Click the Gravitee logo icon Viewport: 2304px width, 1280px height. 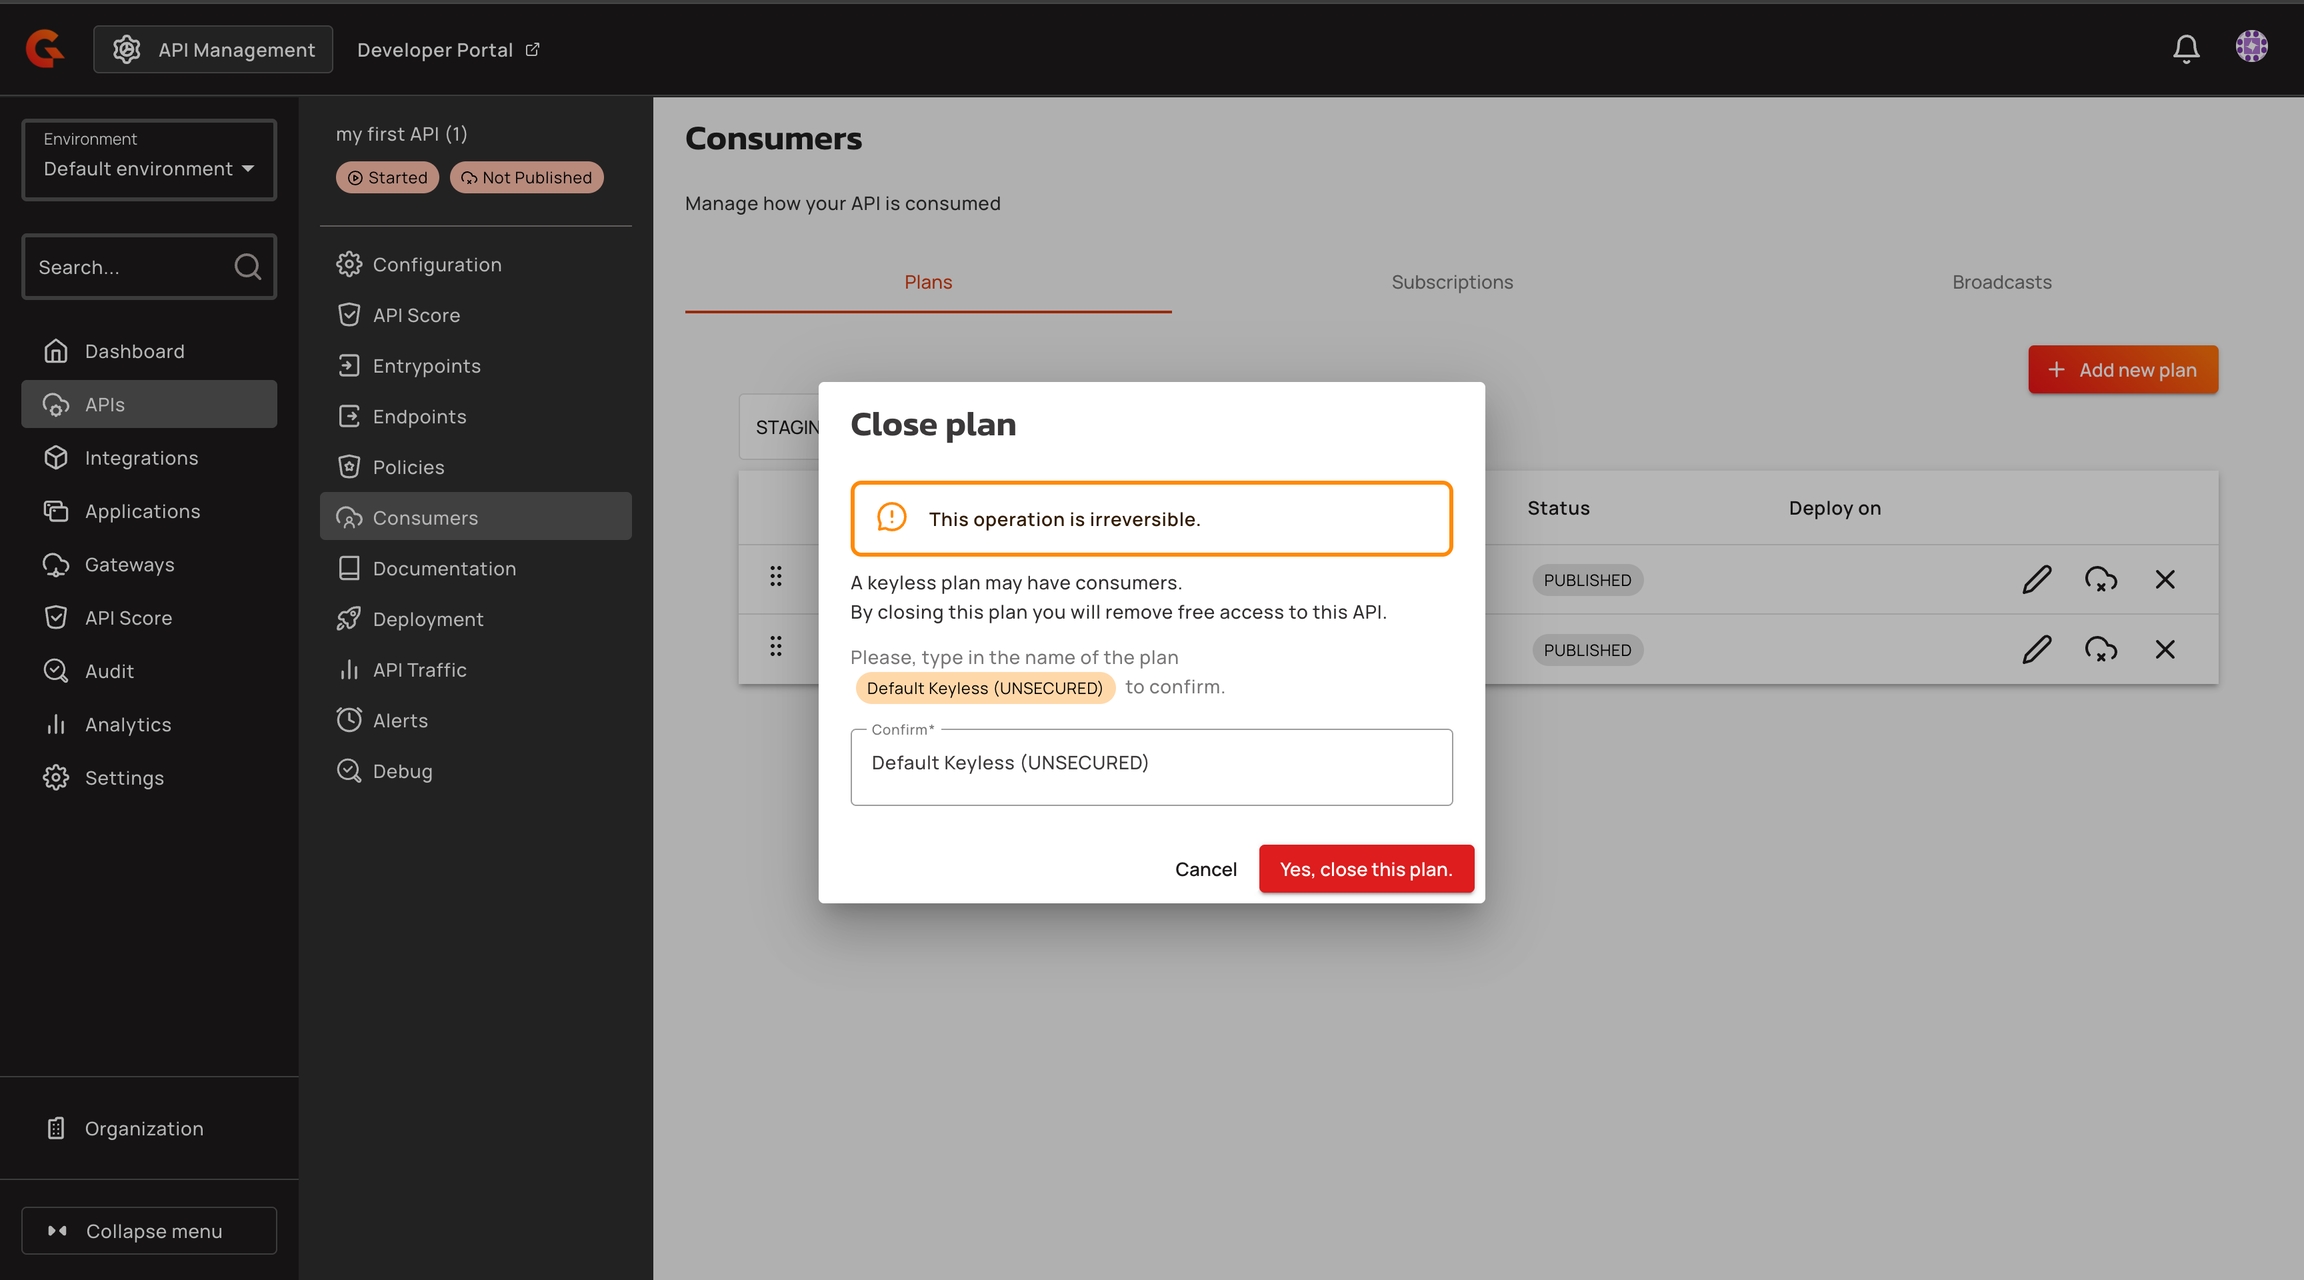[x=45, y=48]
